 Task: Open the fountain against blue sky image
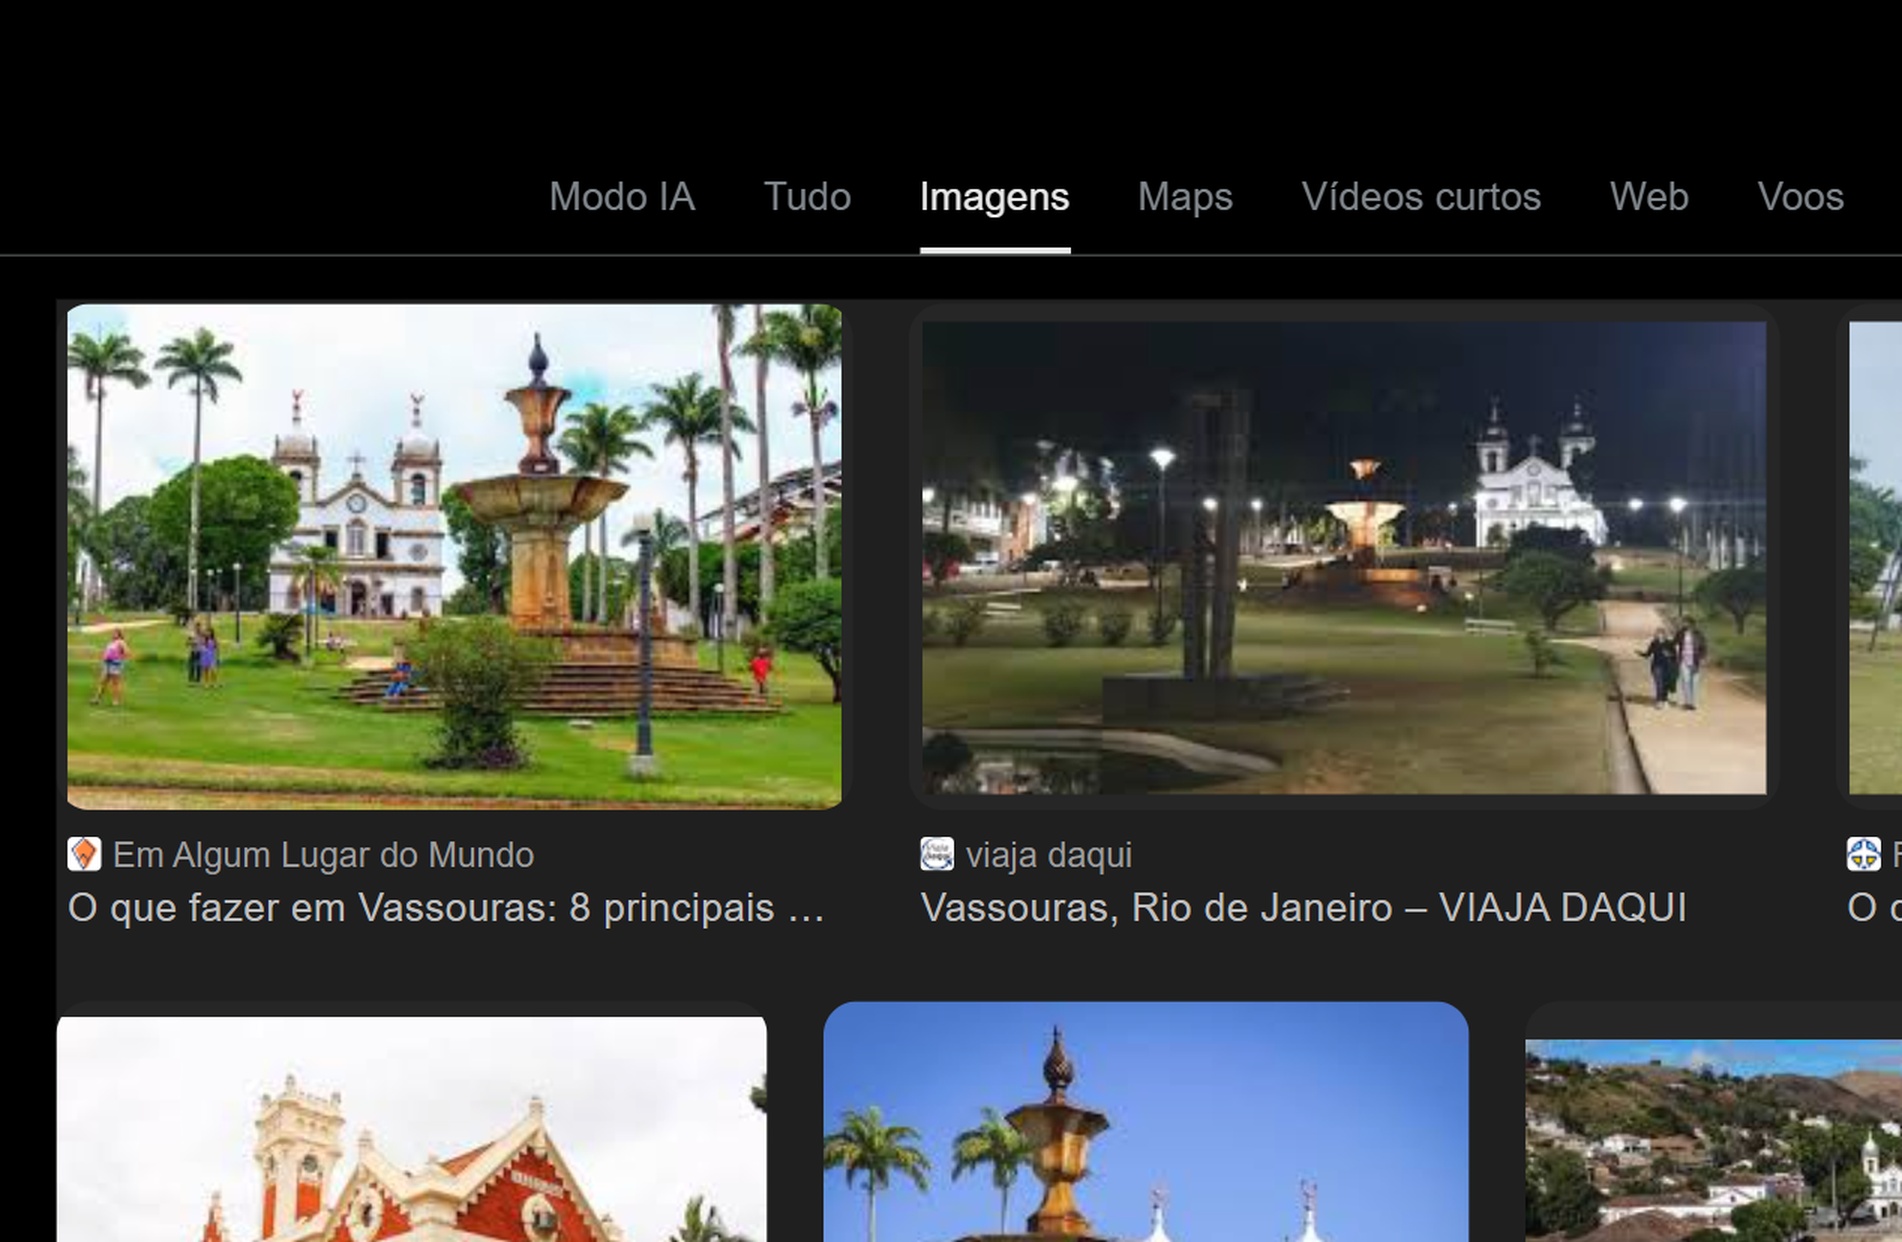1145,1125
